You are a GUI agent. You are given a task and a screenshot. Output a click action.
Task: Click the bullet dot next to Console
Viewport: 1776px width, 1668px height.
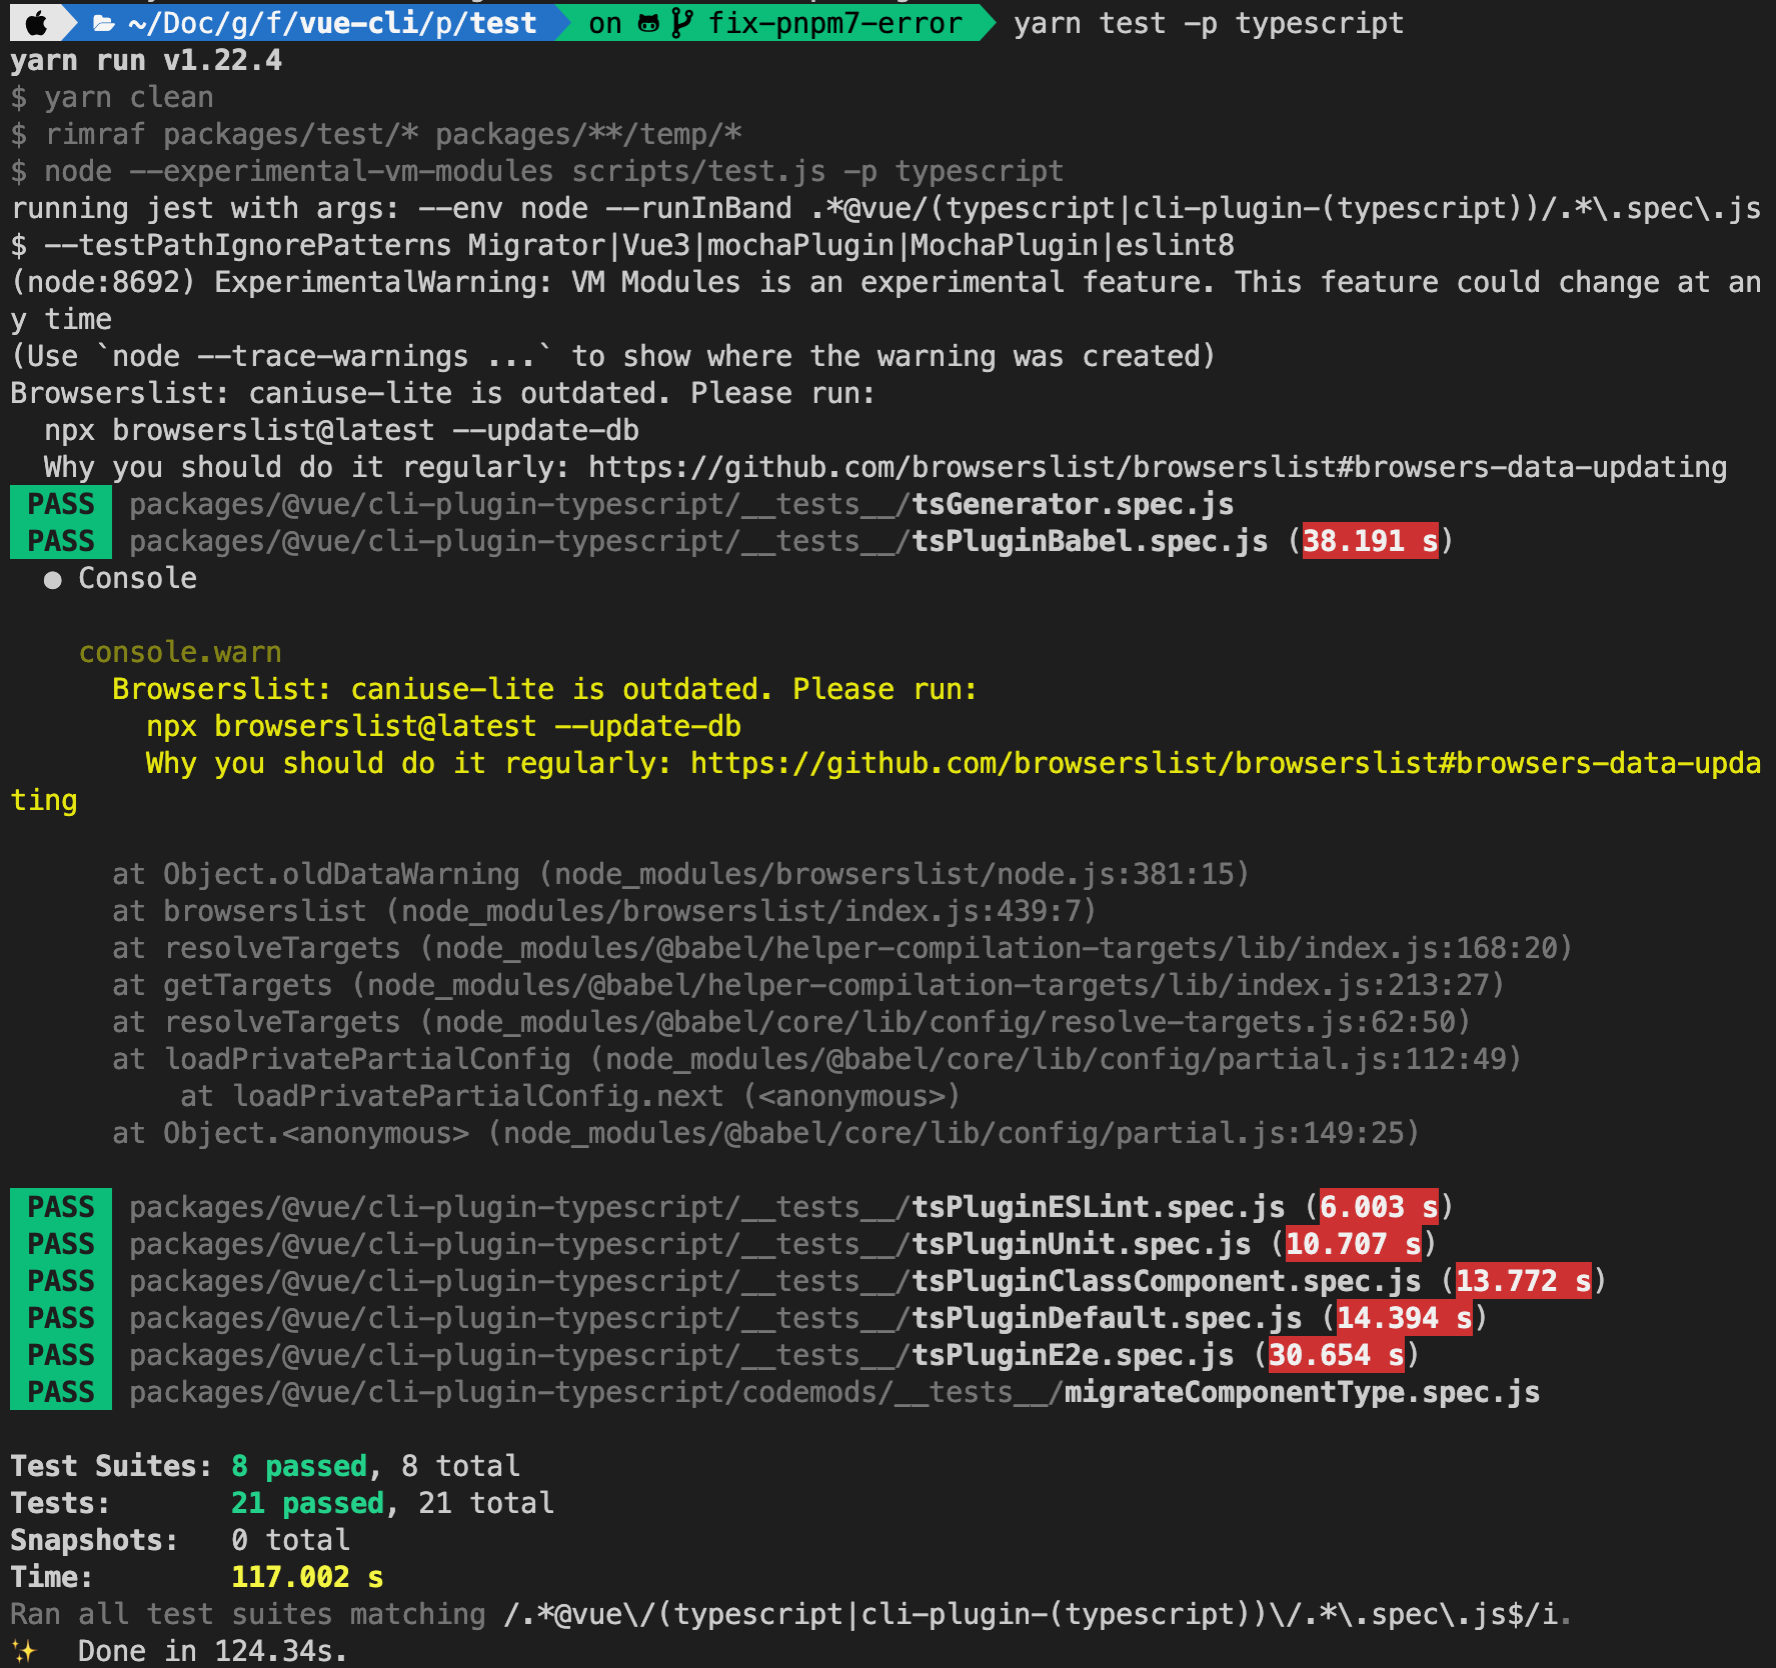point(52,580)
